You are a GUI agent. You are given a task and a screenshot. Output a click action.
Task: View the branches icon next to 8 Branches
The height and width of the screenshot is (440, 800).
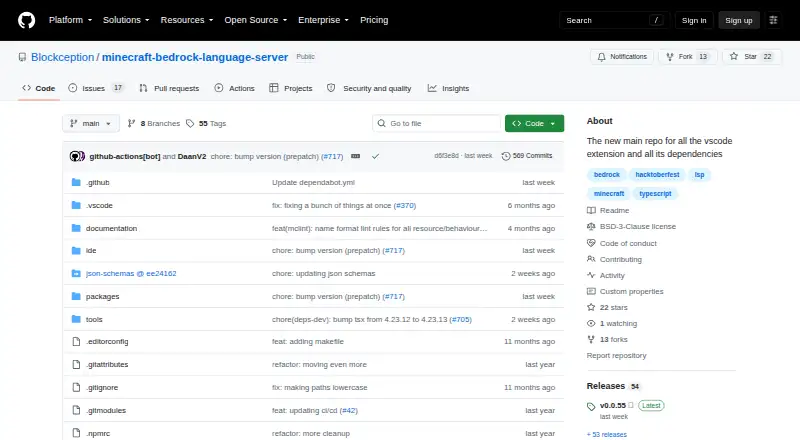pos(132,124)
